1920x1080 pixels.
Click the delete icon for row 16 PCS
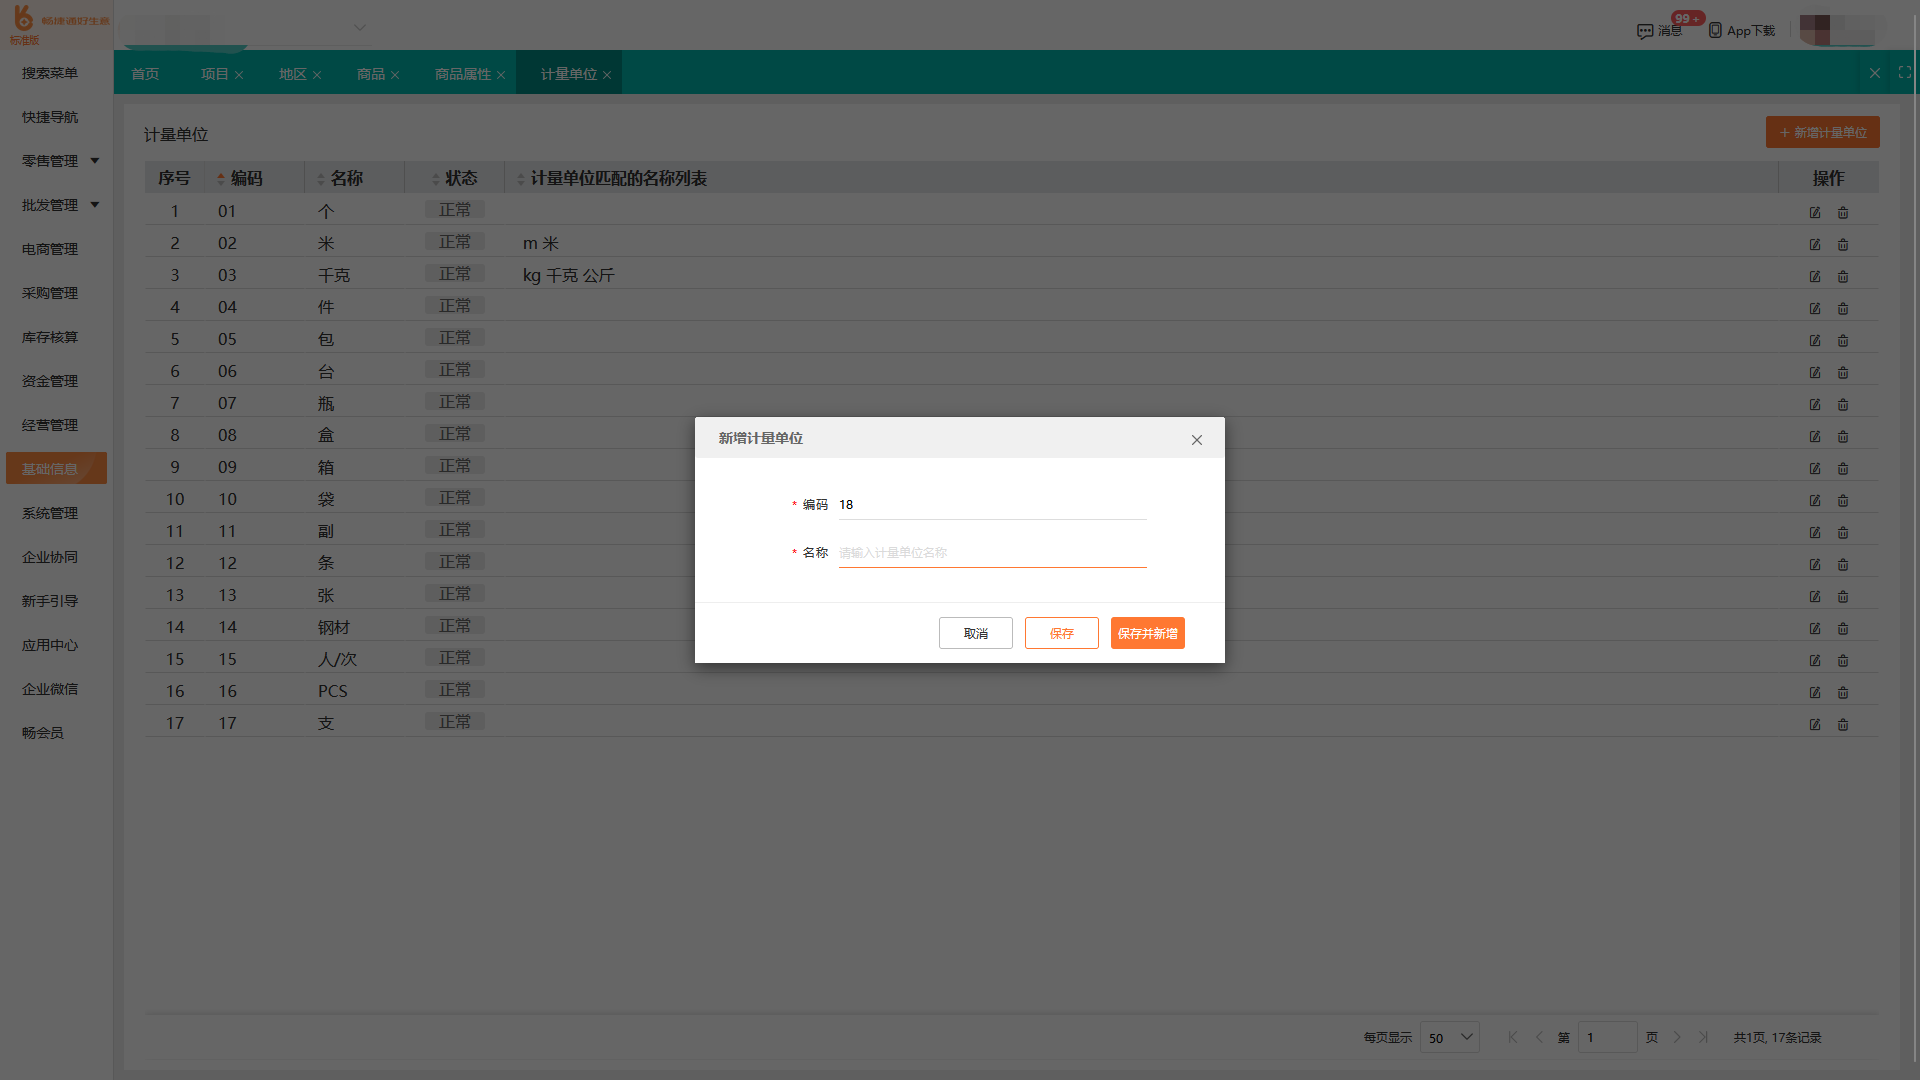coord(1844,691)
